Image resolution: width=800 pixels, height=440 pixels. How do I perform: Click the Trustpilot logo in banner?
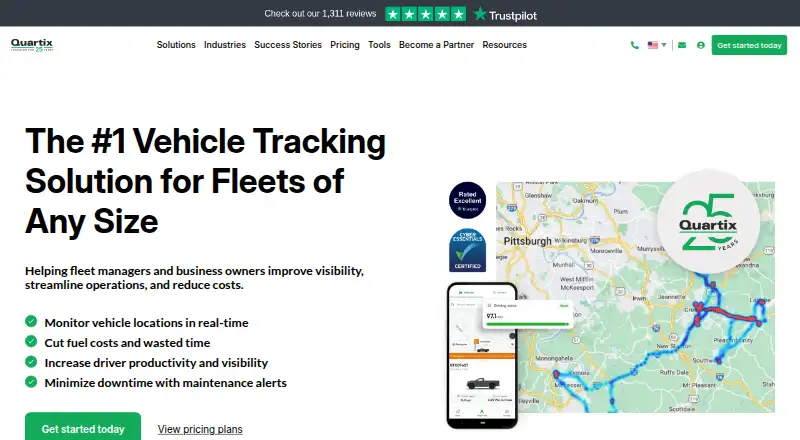pyautogui.click(x=505, y=14)
